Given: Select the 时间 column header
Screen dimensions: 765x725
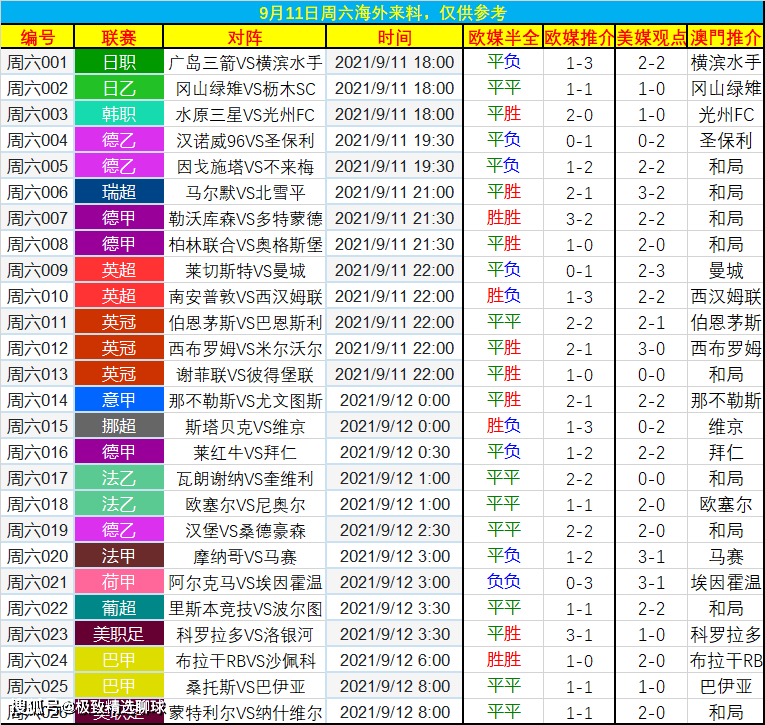Looking at the screenshot, I should [x=395, y=38].
